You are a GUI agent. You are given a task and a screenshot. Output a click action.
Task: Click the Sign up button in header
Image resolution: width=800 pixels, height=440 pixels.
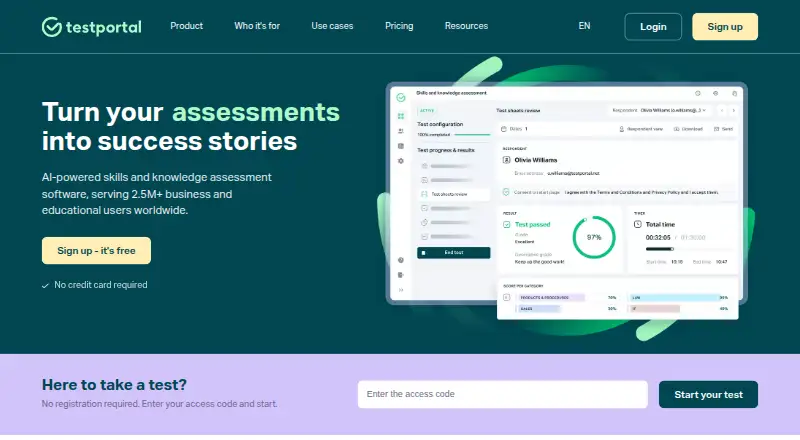click(x=725, y=27)
